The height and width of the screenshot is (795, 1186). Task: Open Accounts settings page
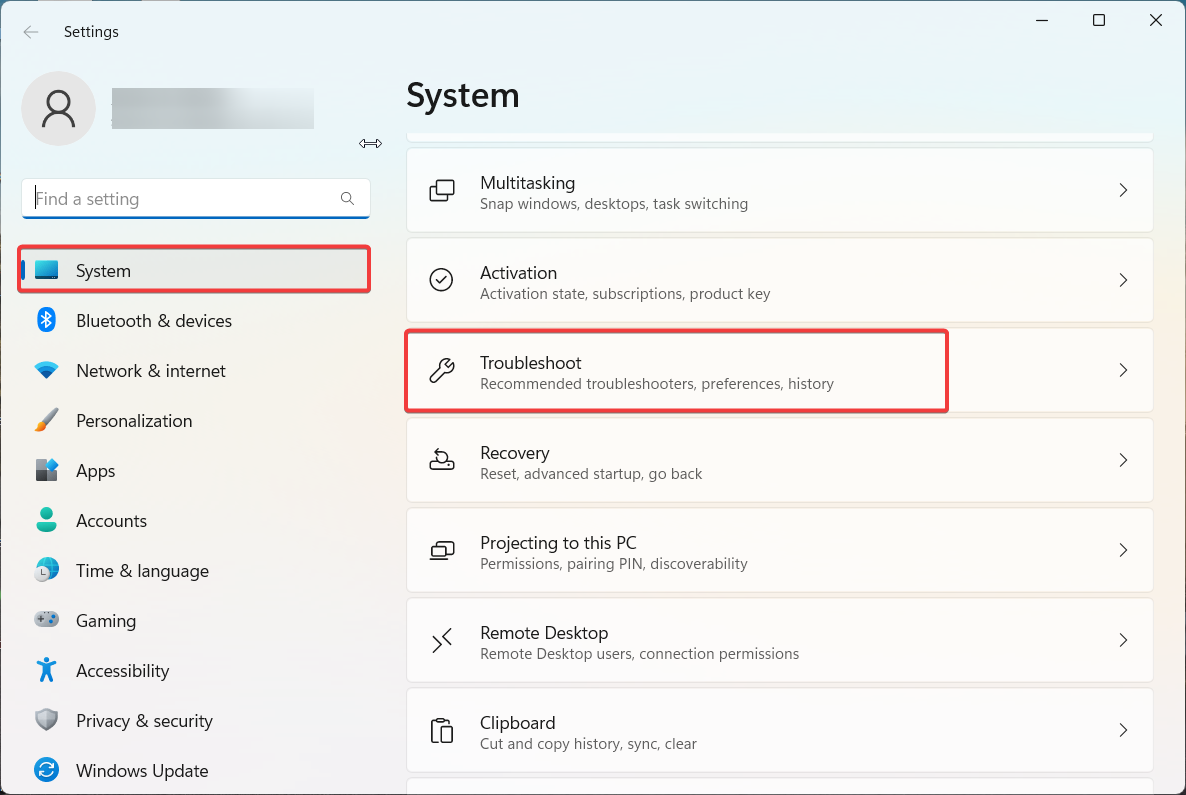(194, 520)
